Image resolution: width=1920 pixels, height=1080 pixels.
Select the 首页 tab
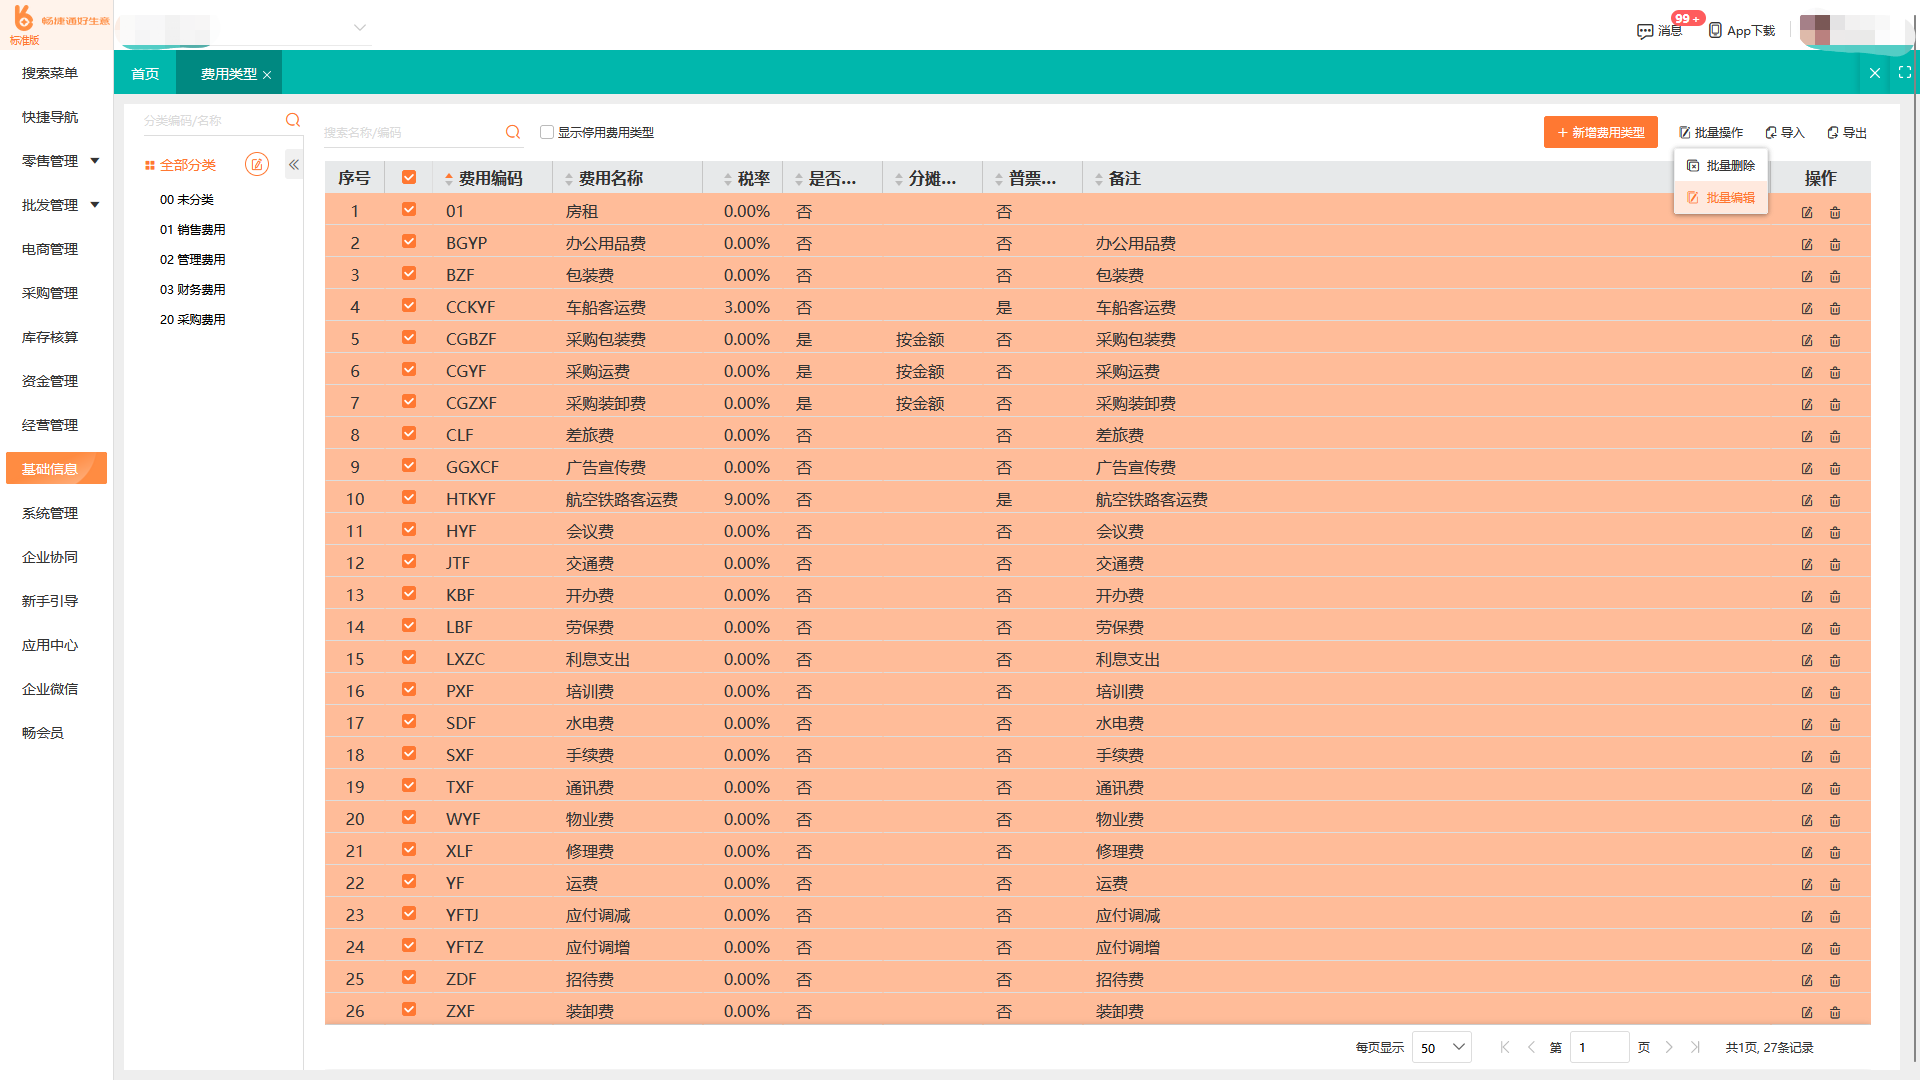(x=144, y=73)
